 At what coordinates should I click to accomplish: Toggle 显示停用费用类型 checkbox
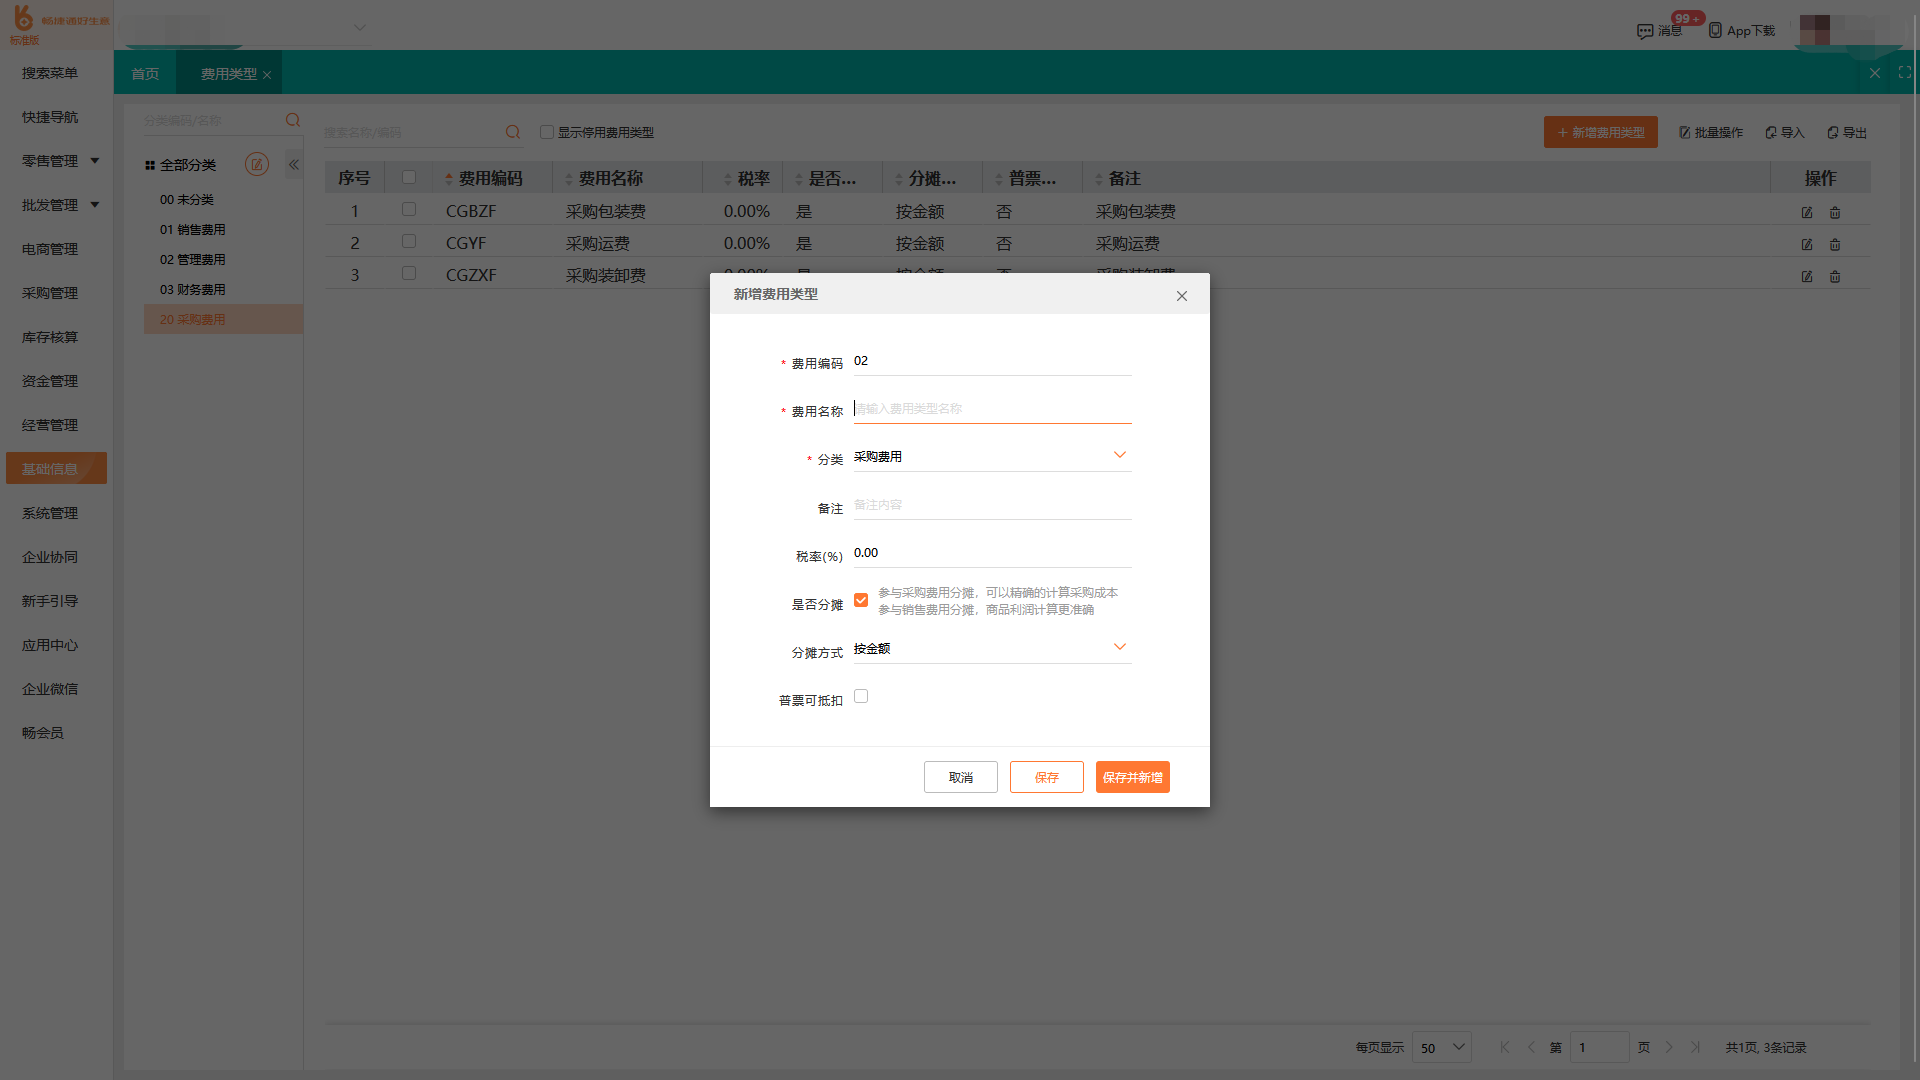point(546,132)
